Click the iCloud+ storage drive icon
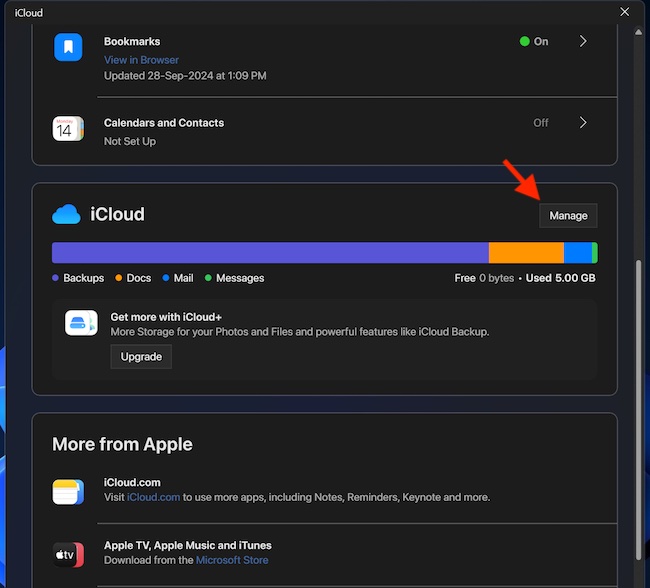This screenshot has width=650, height=588. [x=81, y=323]
